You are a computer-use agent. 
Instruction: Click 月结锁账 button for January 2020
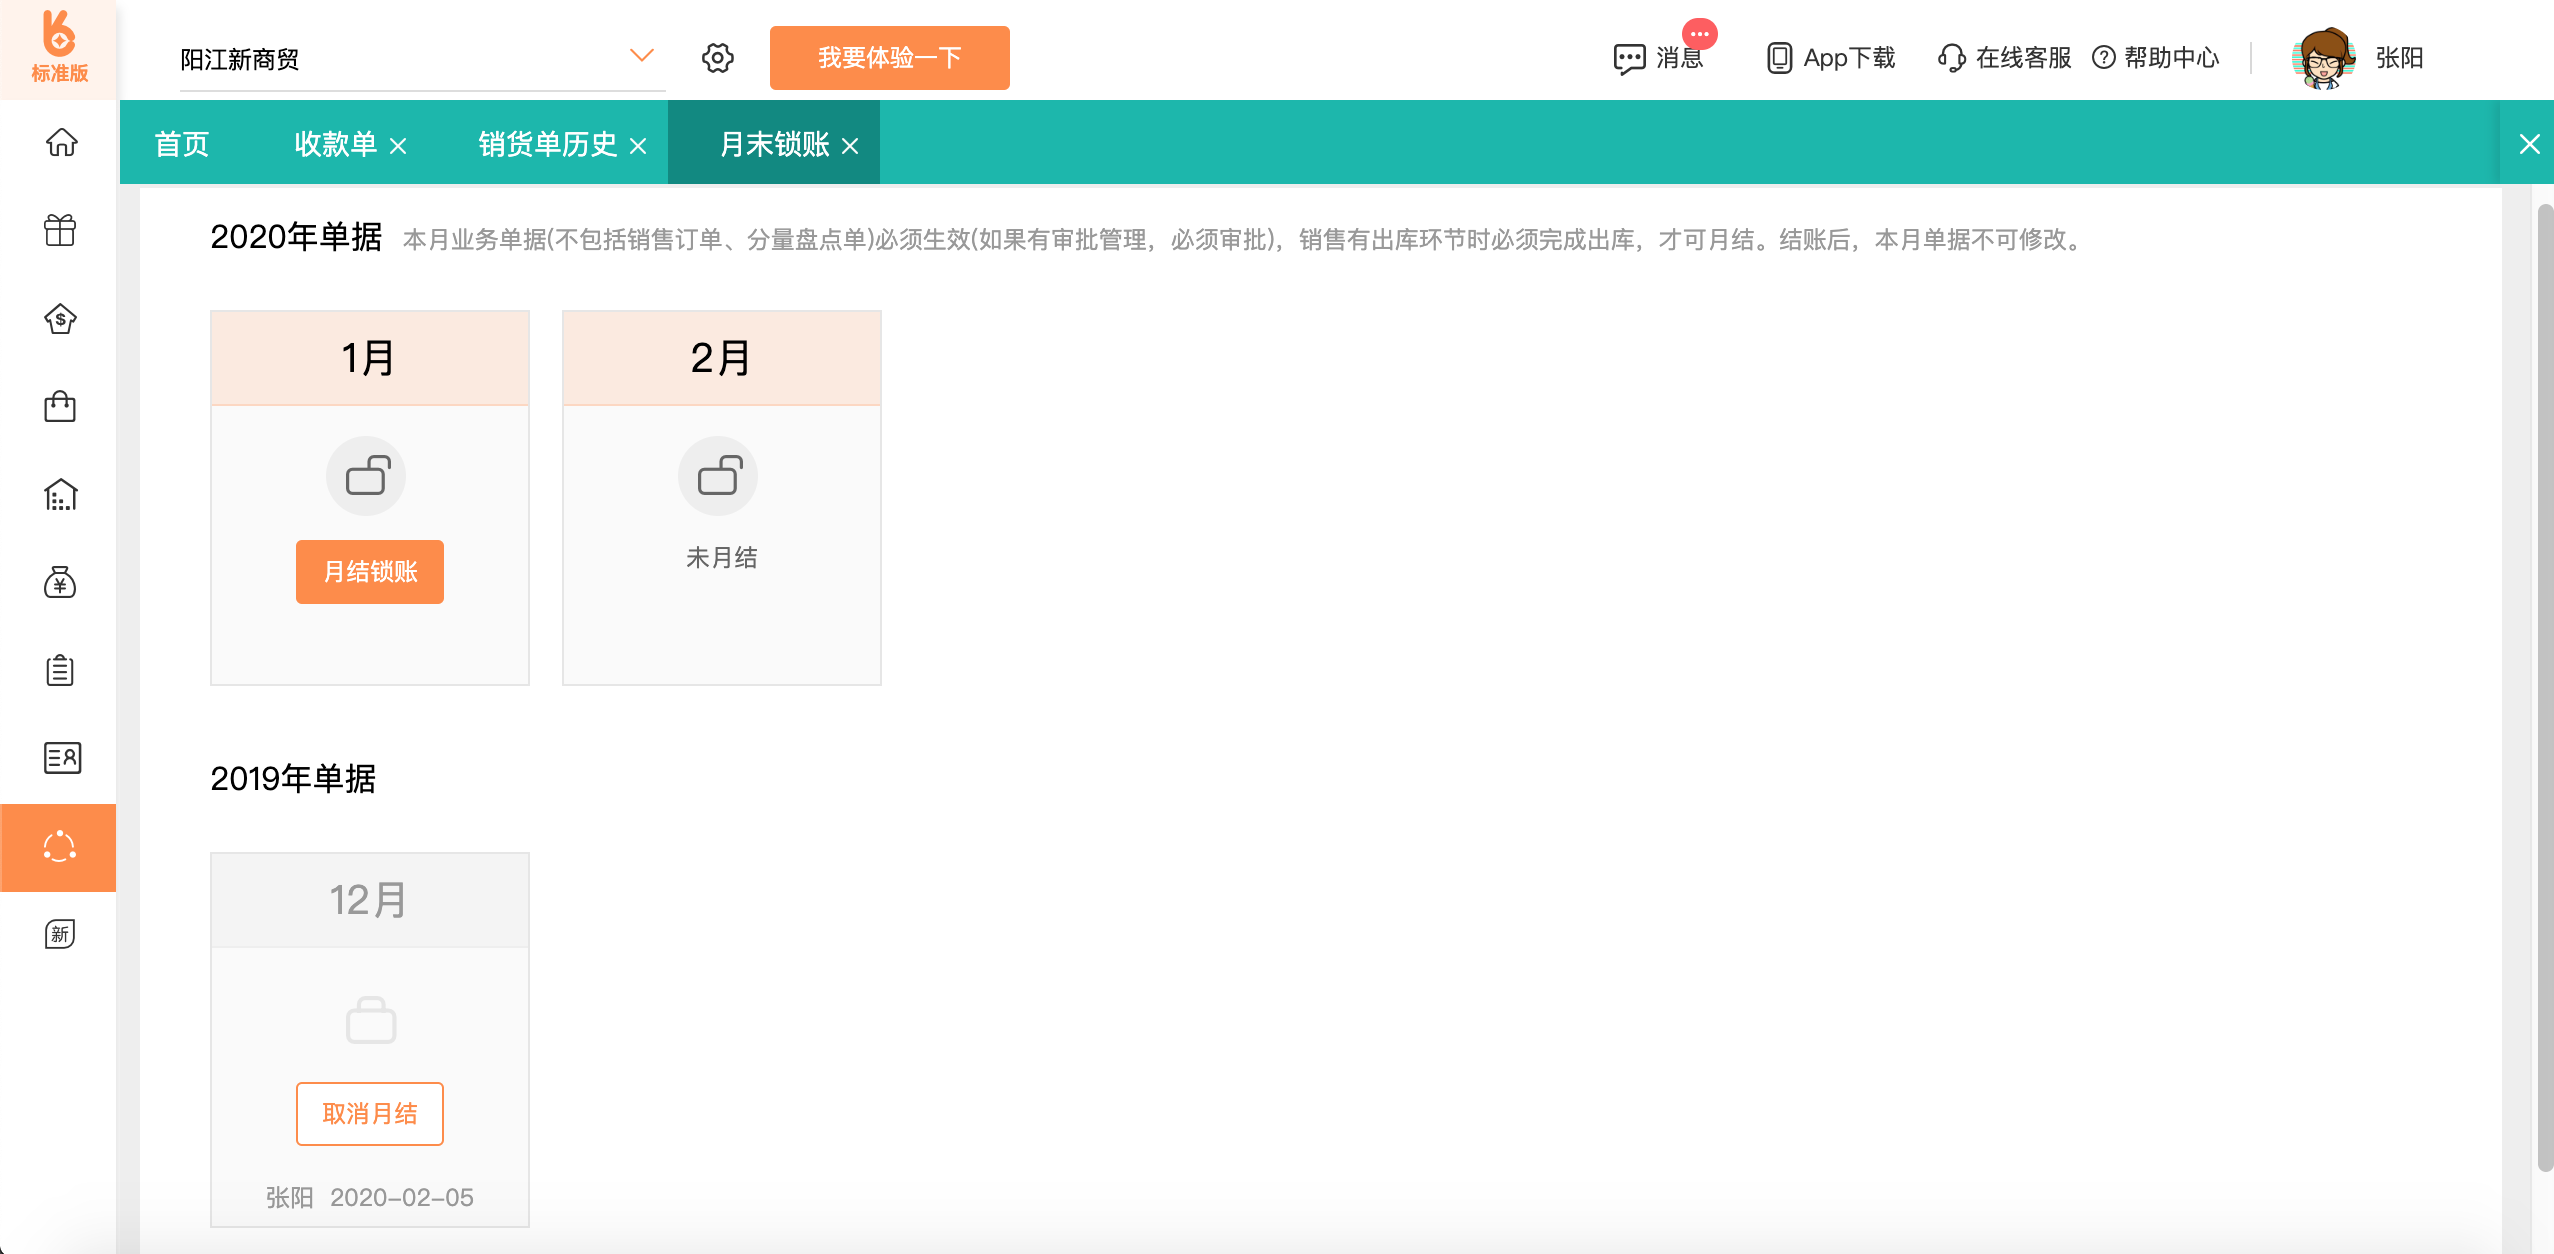pos(370,572)
